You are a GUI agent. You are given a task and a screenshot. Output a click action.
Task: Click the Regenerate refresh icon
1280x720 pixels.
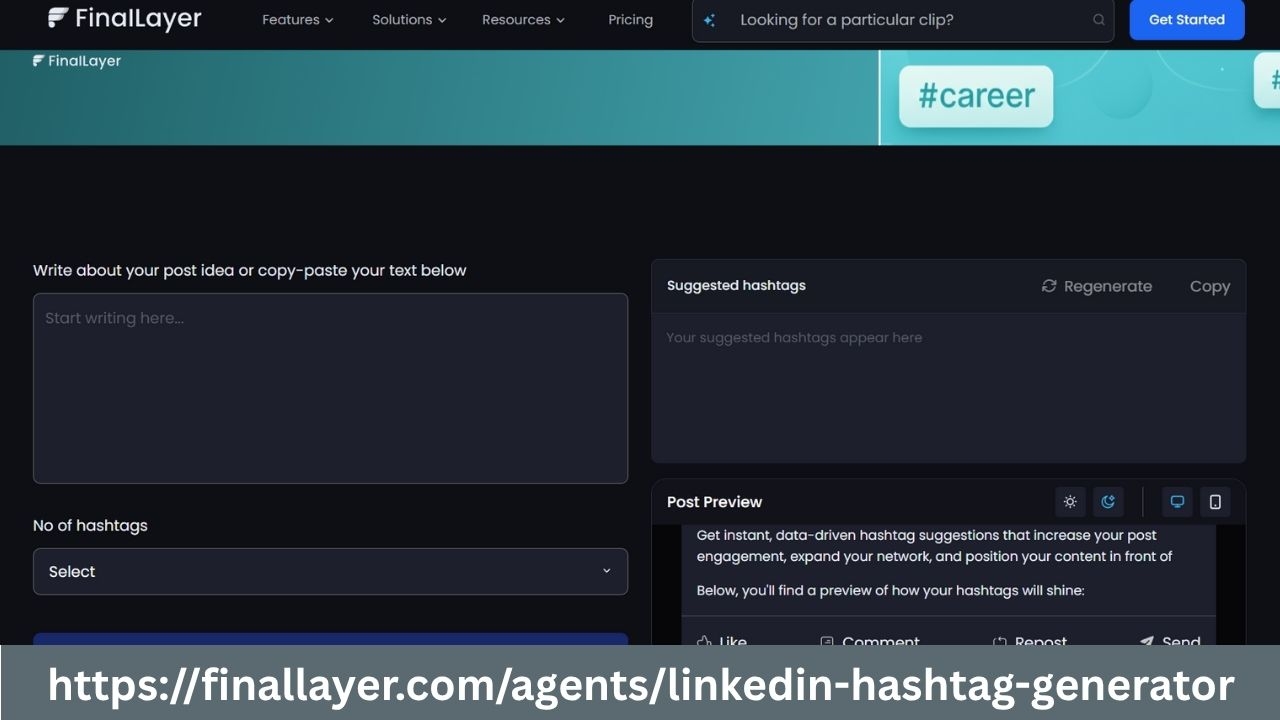point(1049,286)
